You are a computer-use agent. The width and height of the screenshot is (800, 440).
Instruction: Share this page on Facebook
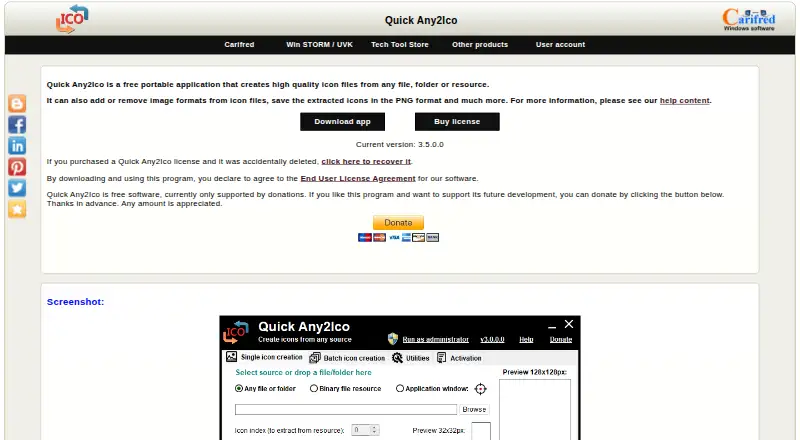tap(17, 125)
